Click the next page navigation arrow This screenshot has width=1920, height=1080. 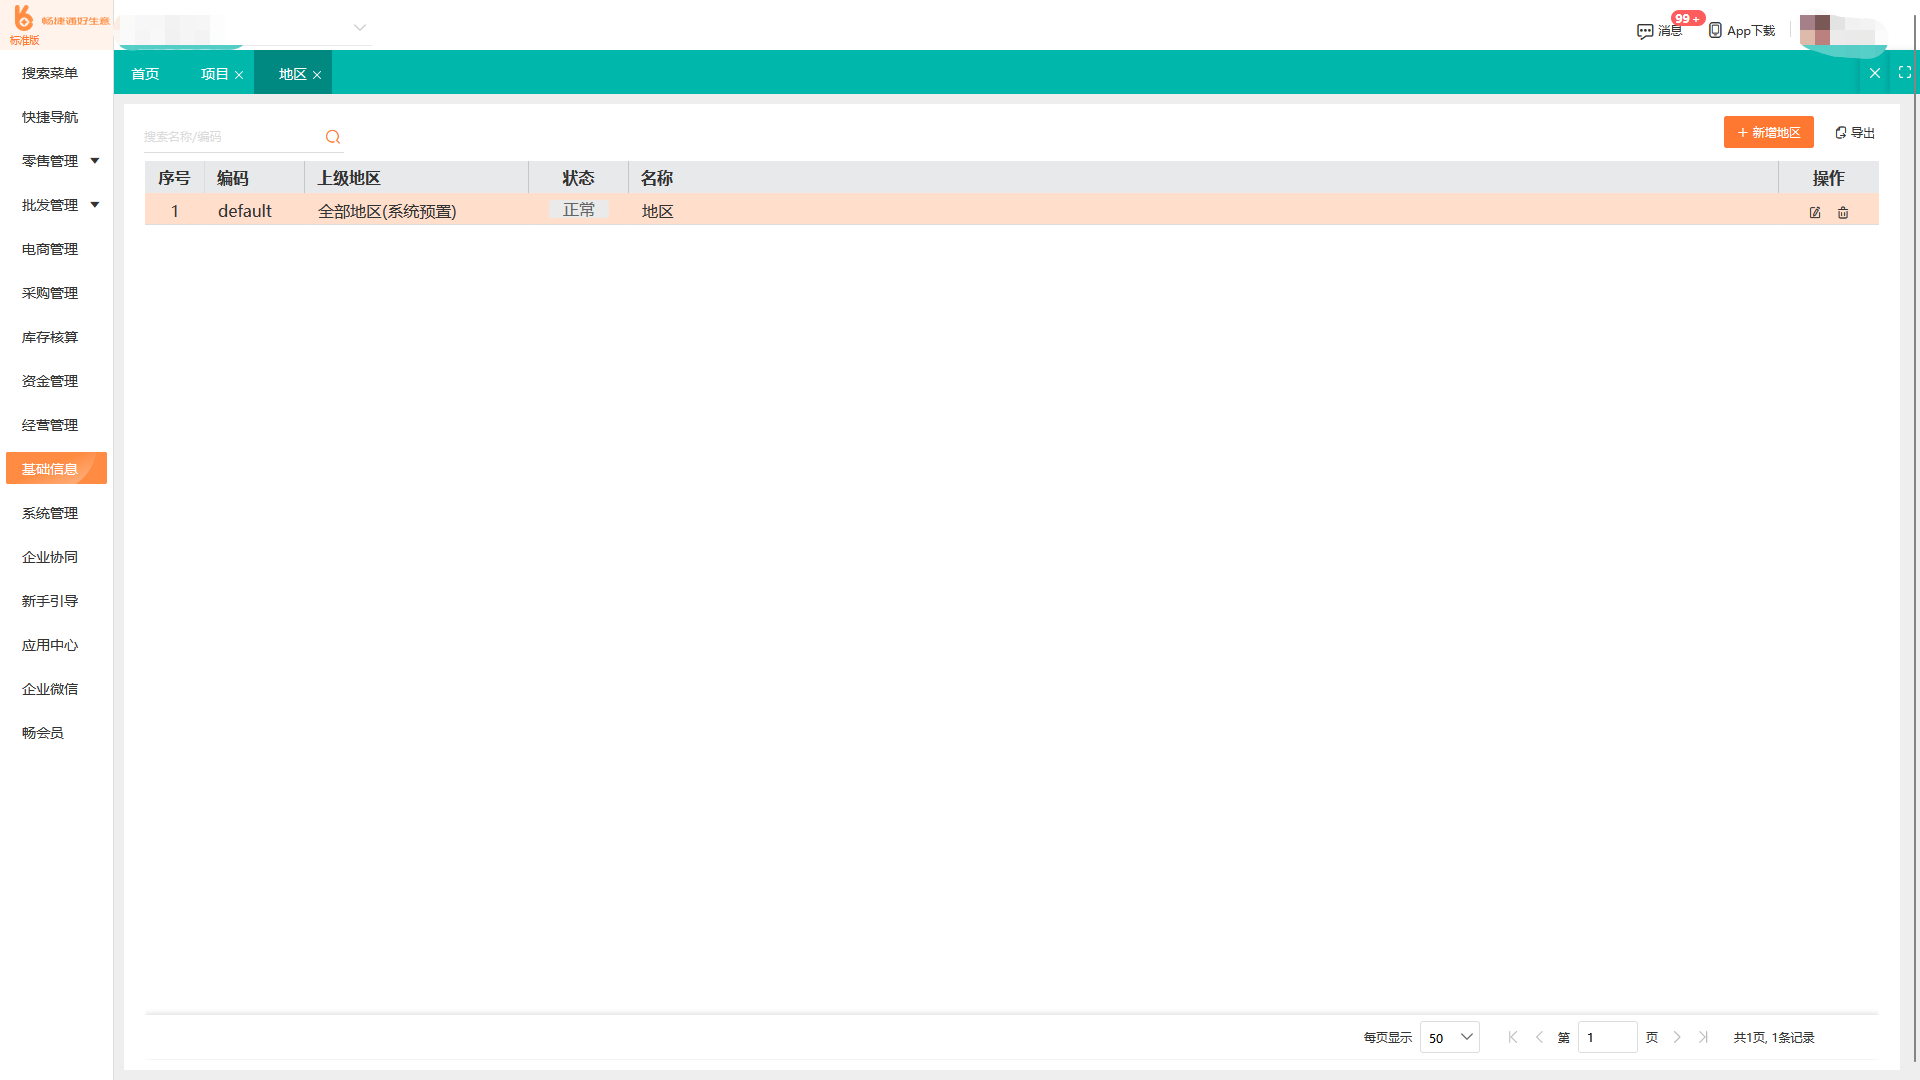[x=1677, y=1038]
